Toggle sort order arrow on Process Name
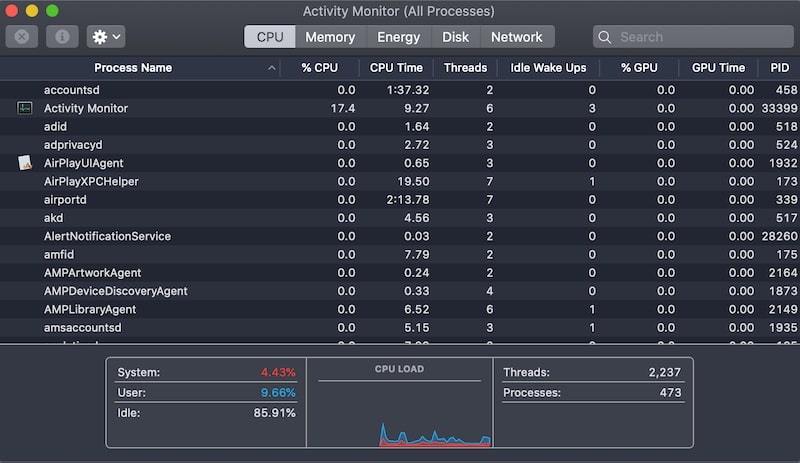The image size is (800, 463). tap(272, 68)
